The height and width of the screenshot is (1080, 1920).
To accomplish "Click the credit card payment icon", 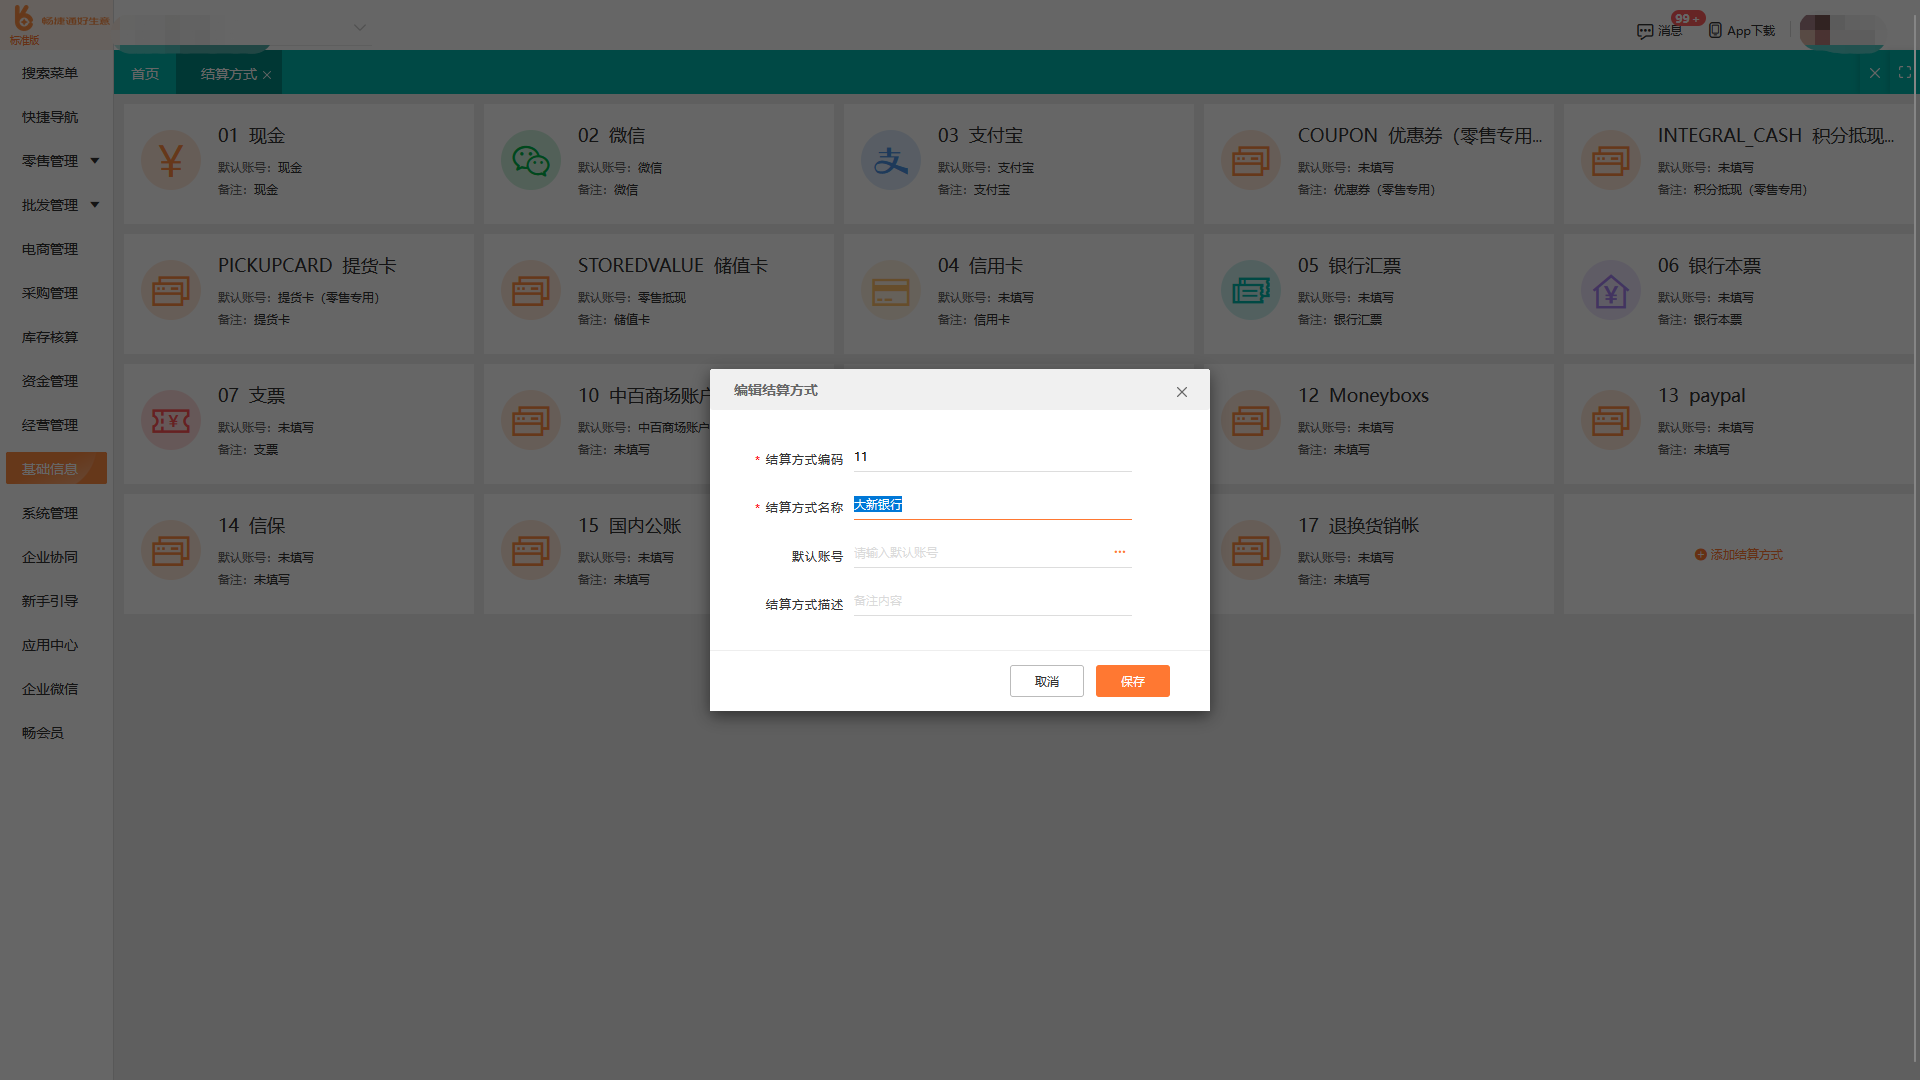I will 891,289.
